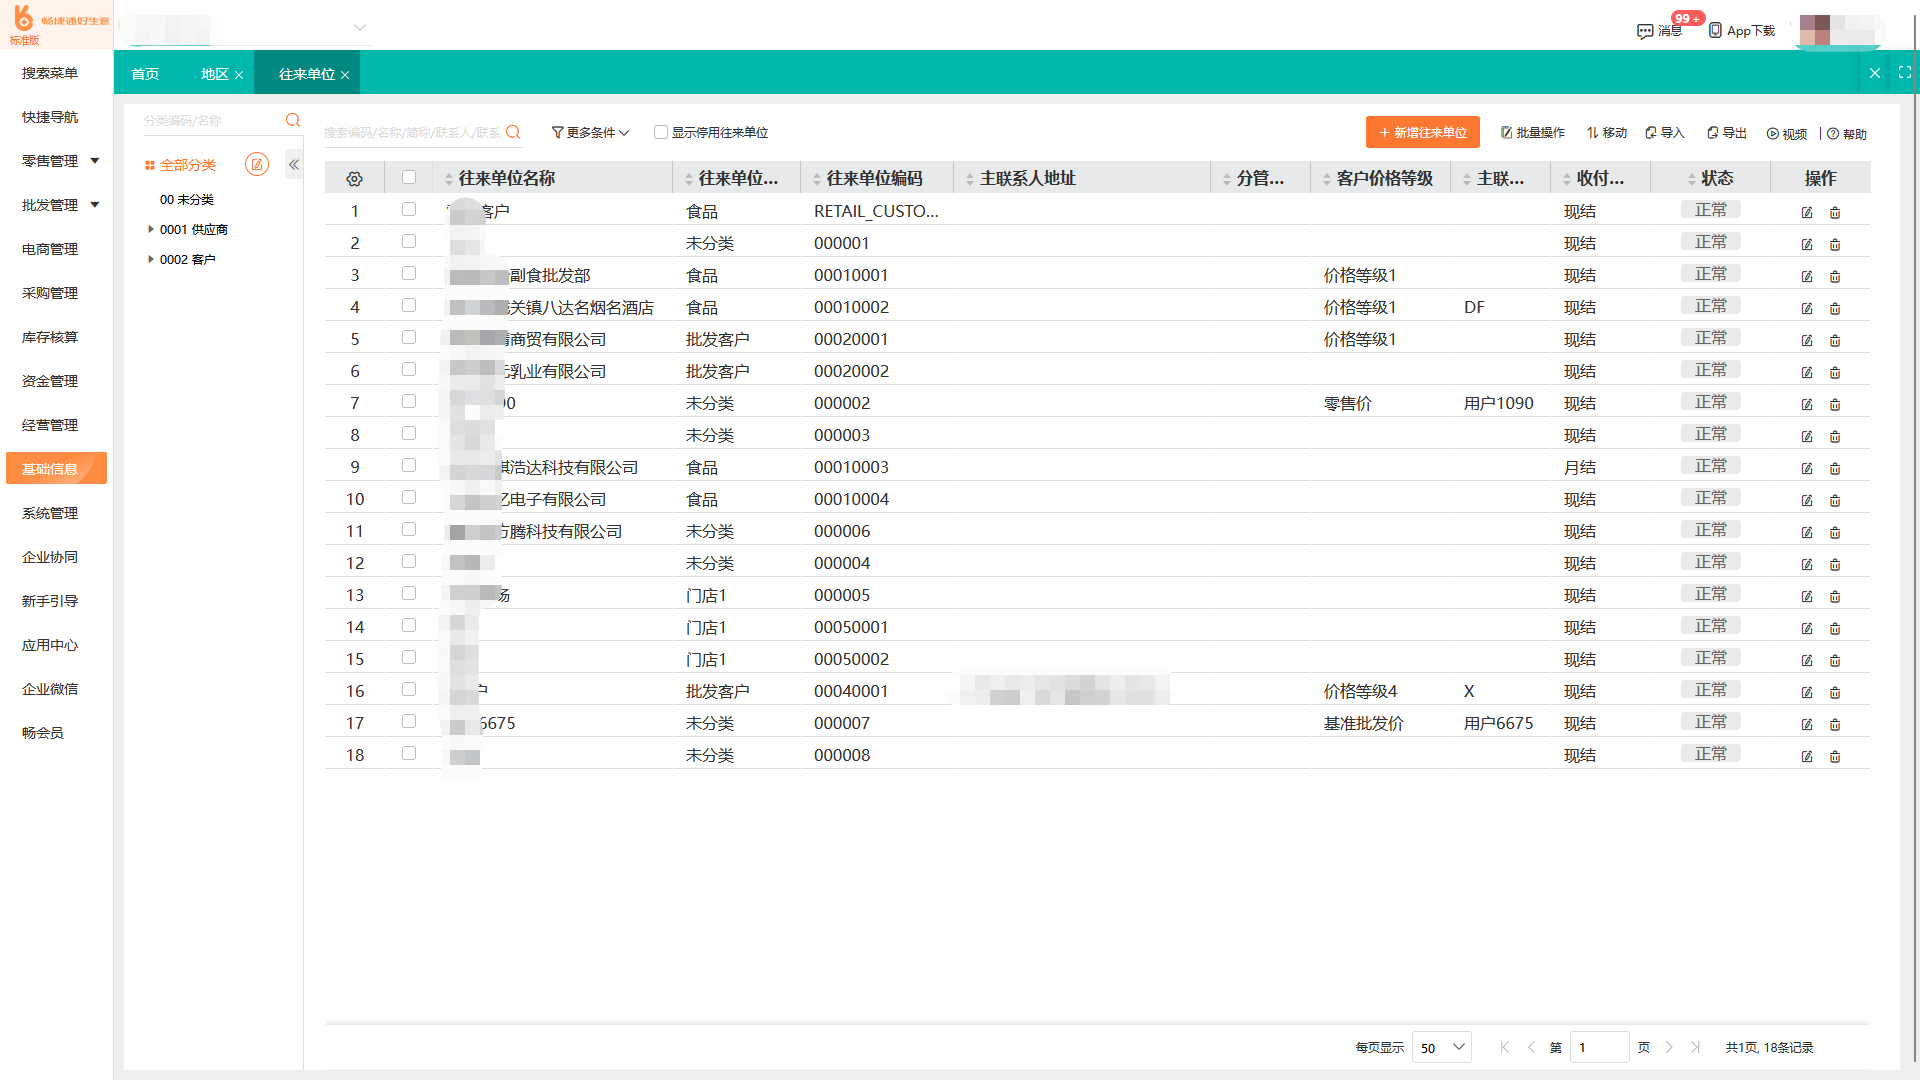Click delete icon for row 7
This screenshot has height=1080, width=1920.
coord(1836,404)
